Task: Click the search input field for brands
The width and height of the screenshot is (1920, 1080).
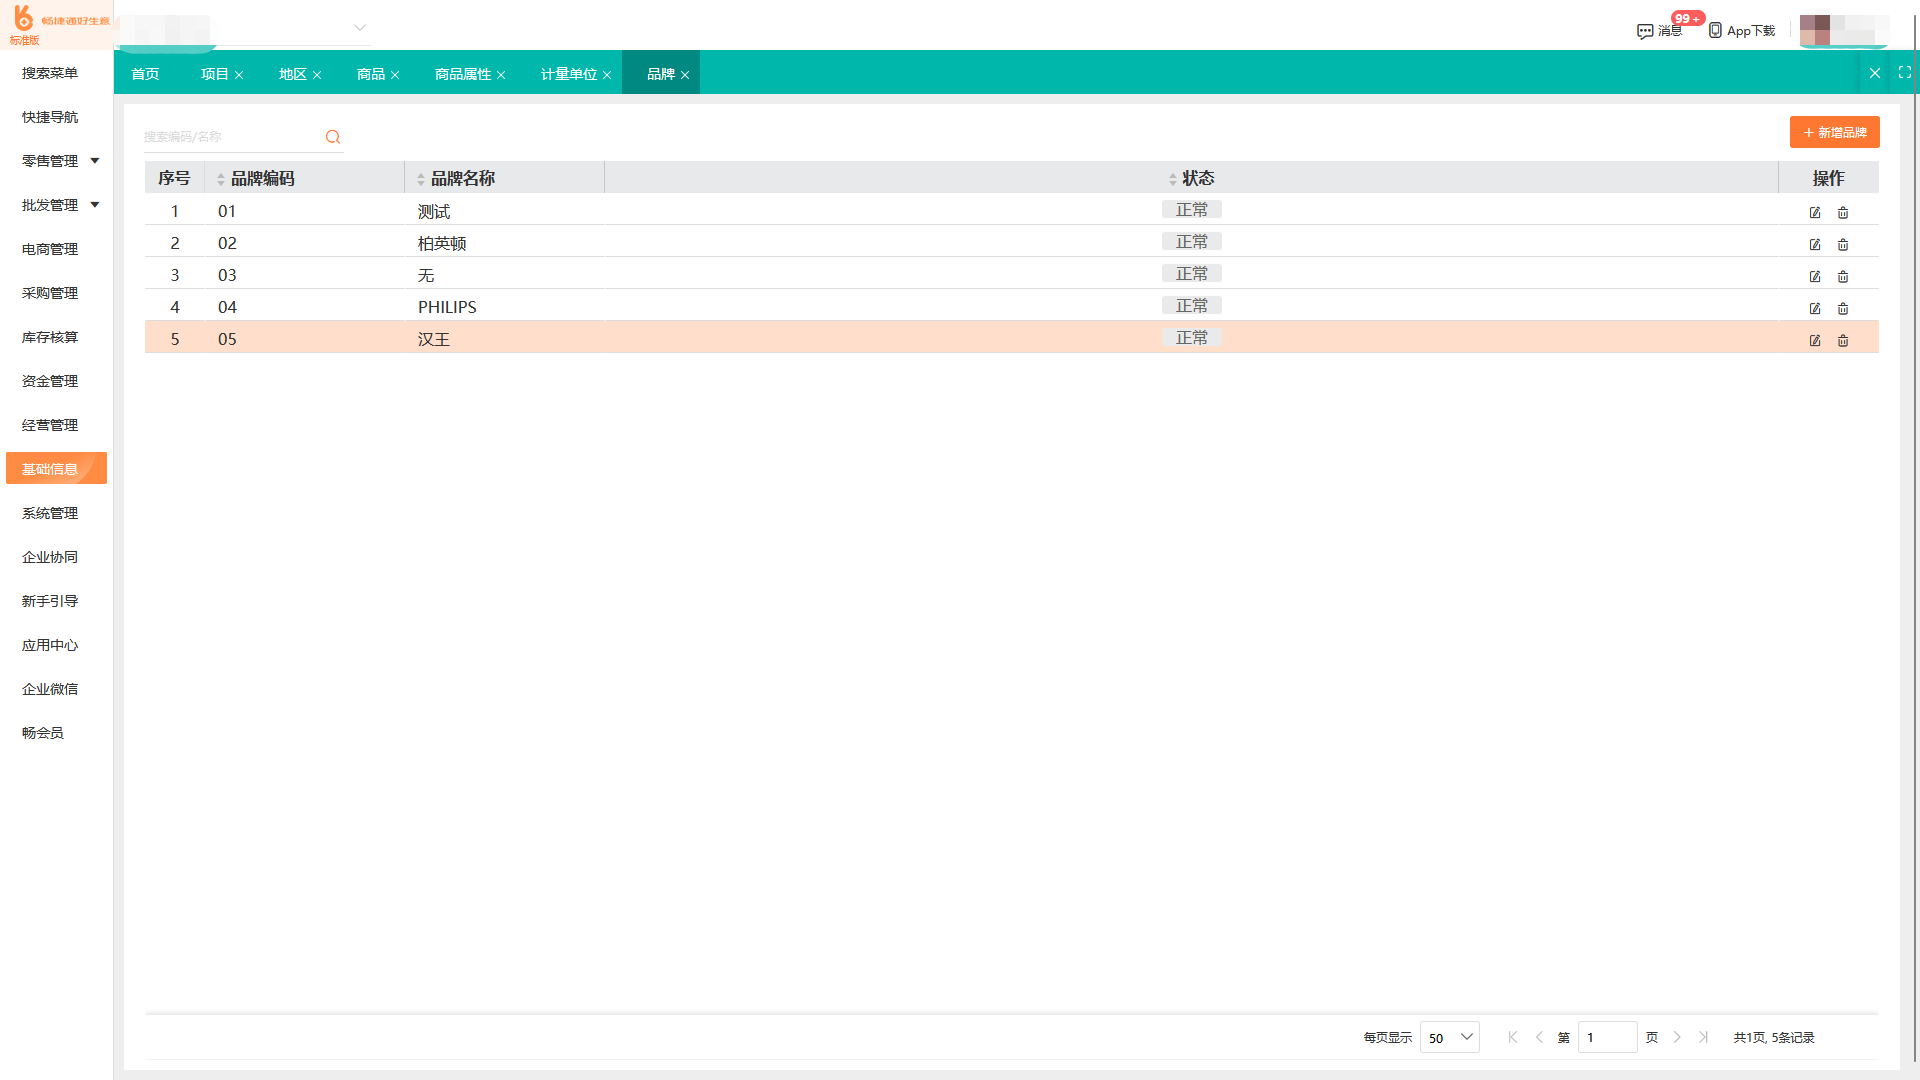Action: click(x=231, y=136)
